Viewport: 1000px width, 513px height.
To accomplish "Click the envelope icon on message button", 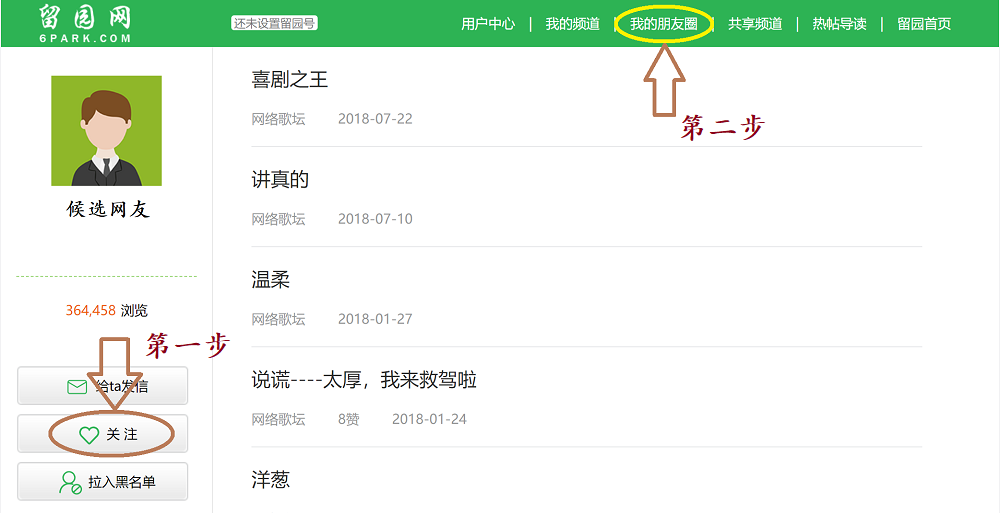I will point(77,386).
